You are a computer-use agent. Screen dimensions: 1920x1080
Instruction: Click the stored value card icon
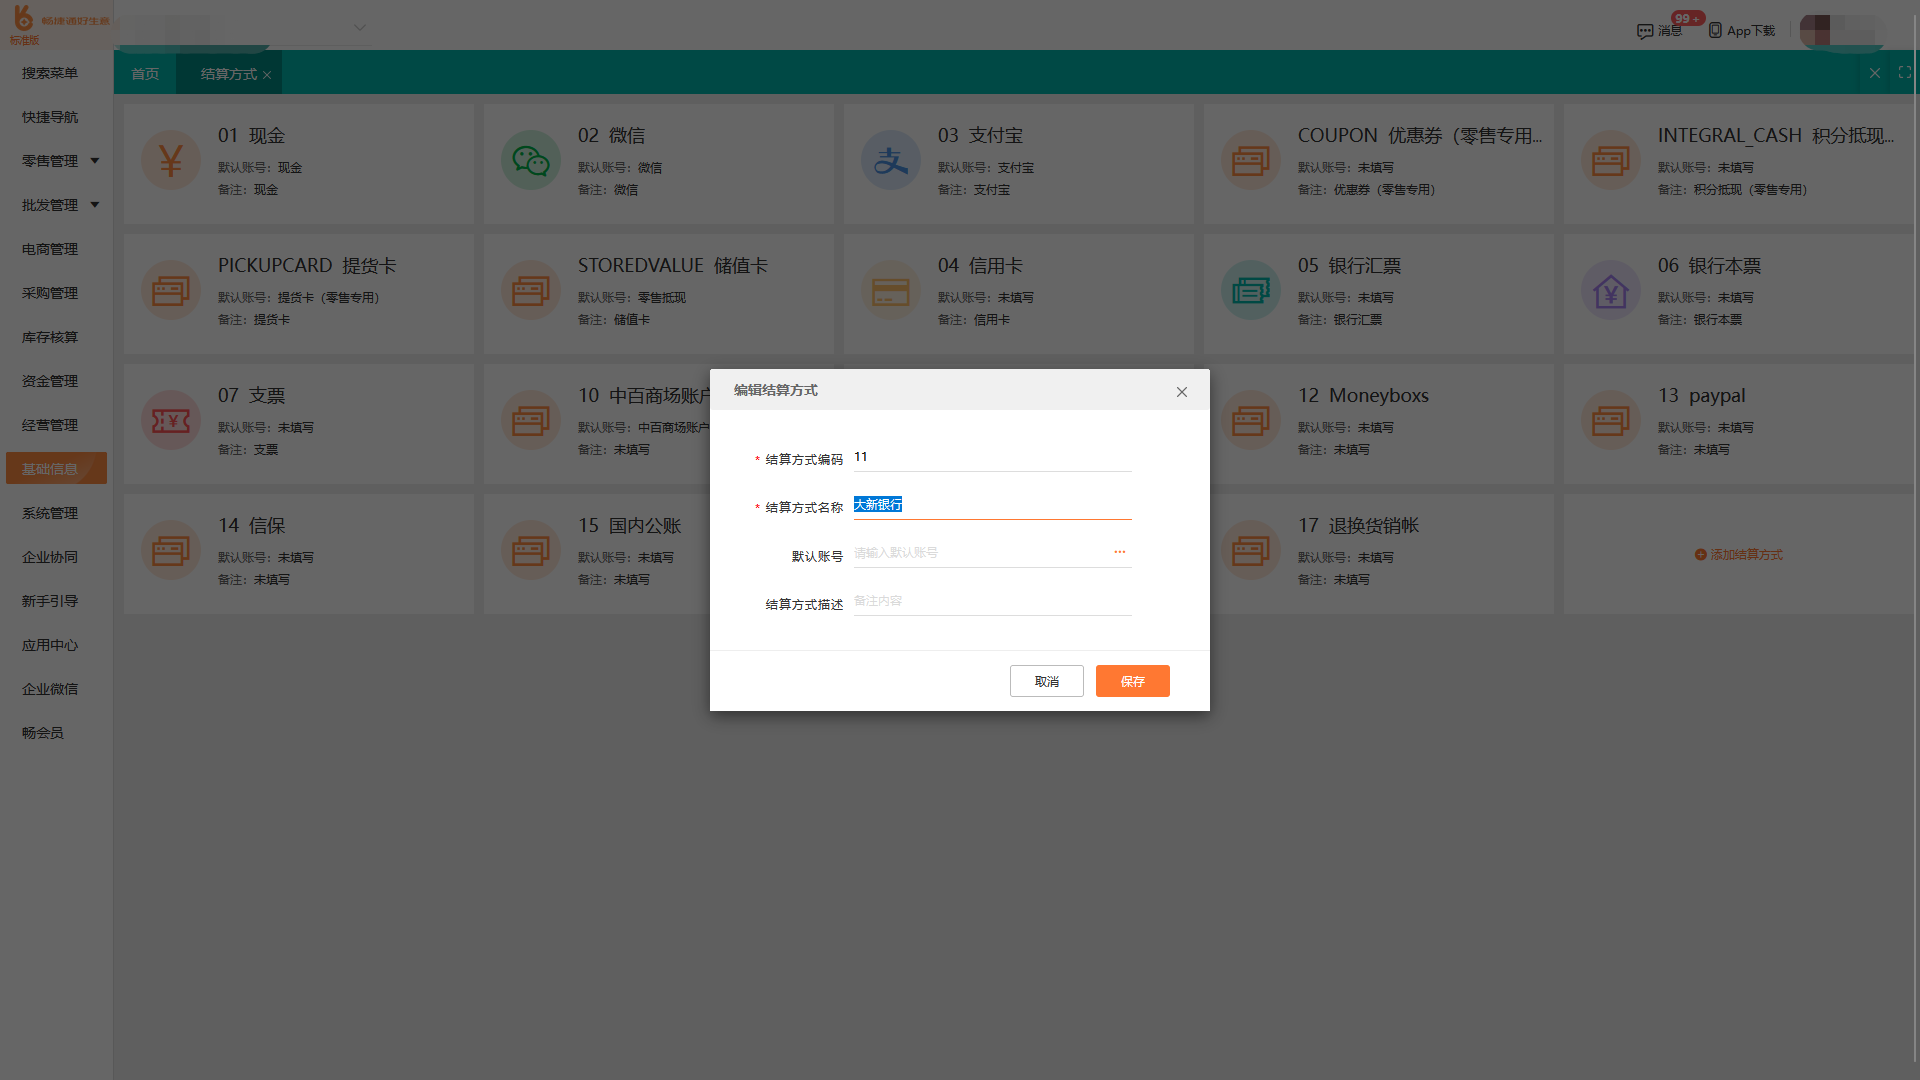coord(530,289)
